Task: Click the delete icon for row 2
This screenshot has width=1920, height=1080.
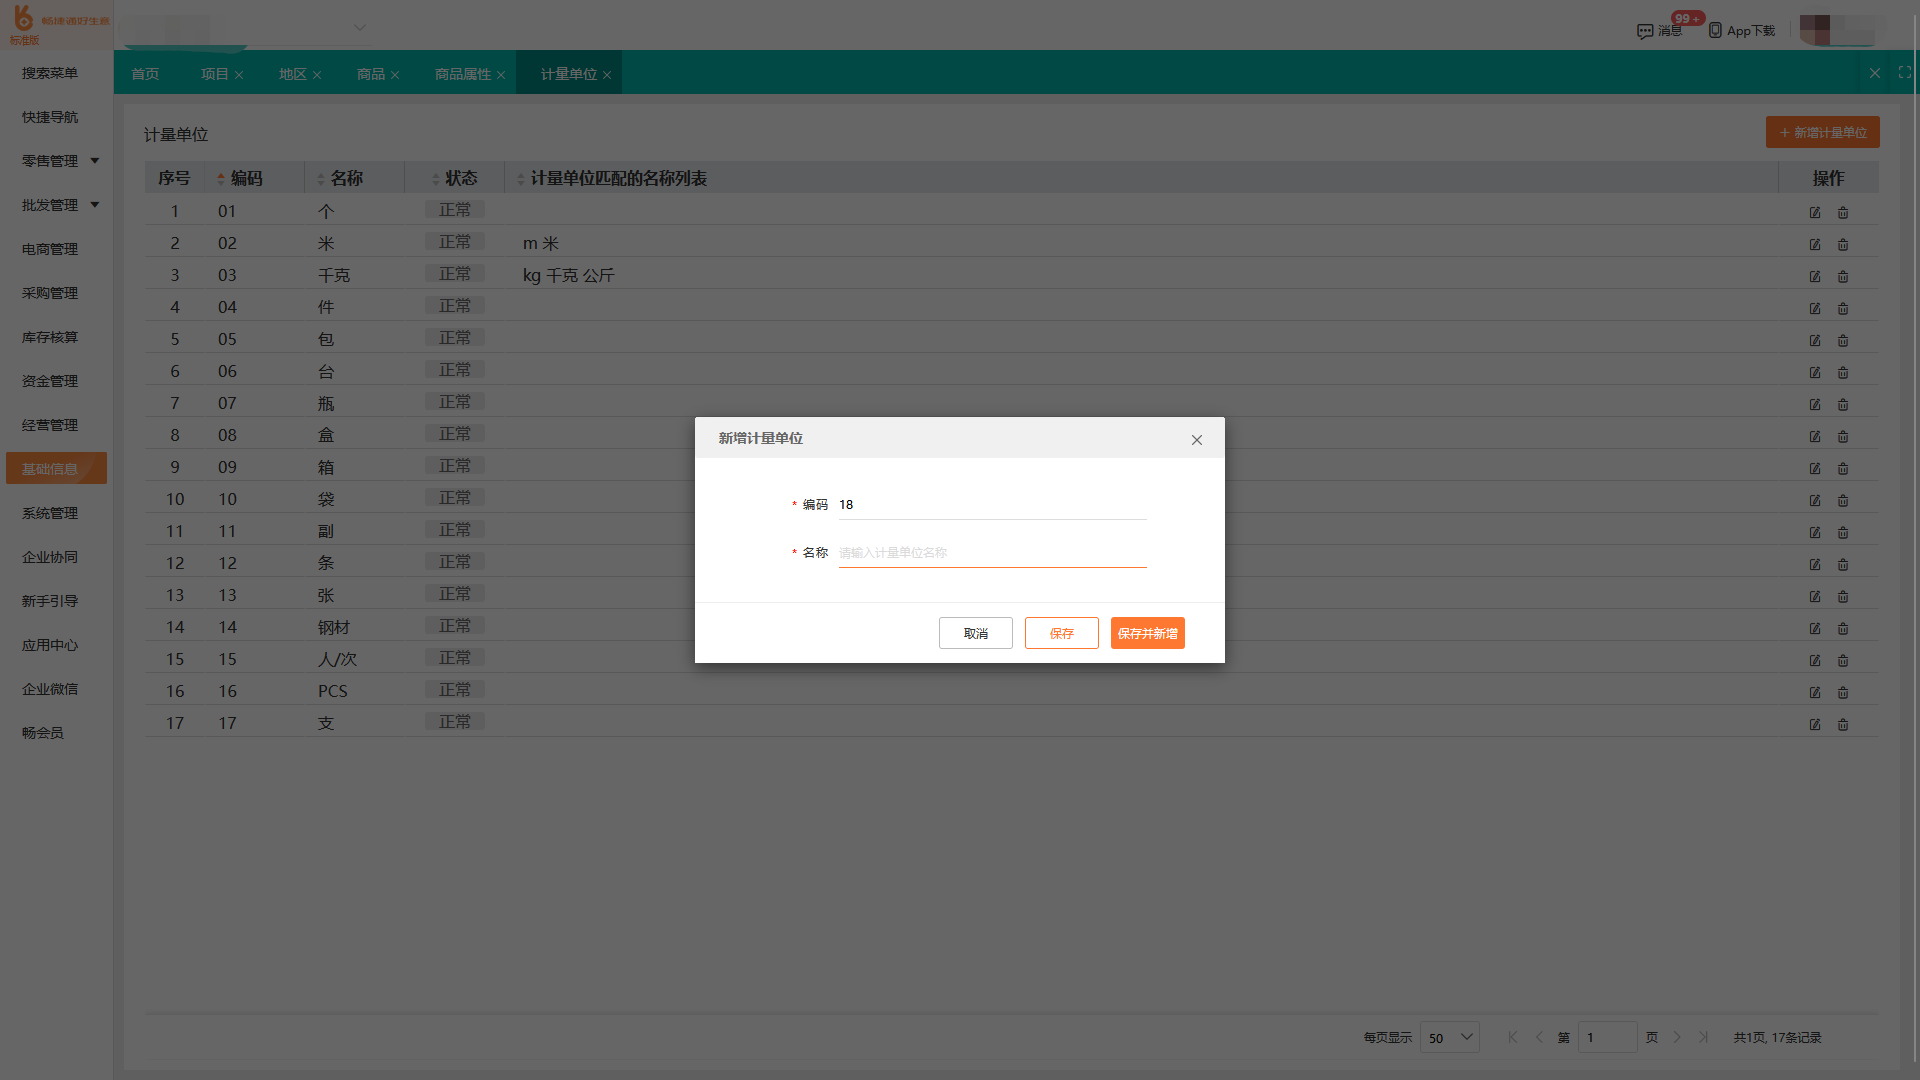Action: (x=1844, y=244)
